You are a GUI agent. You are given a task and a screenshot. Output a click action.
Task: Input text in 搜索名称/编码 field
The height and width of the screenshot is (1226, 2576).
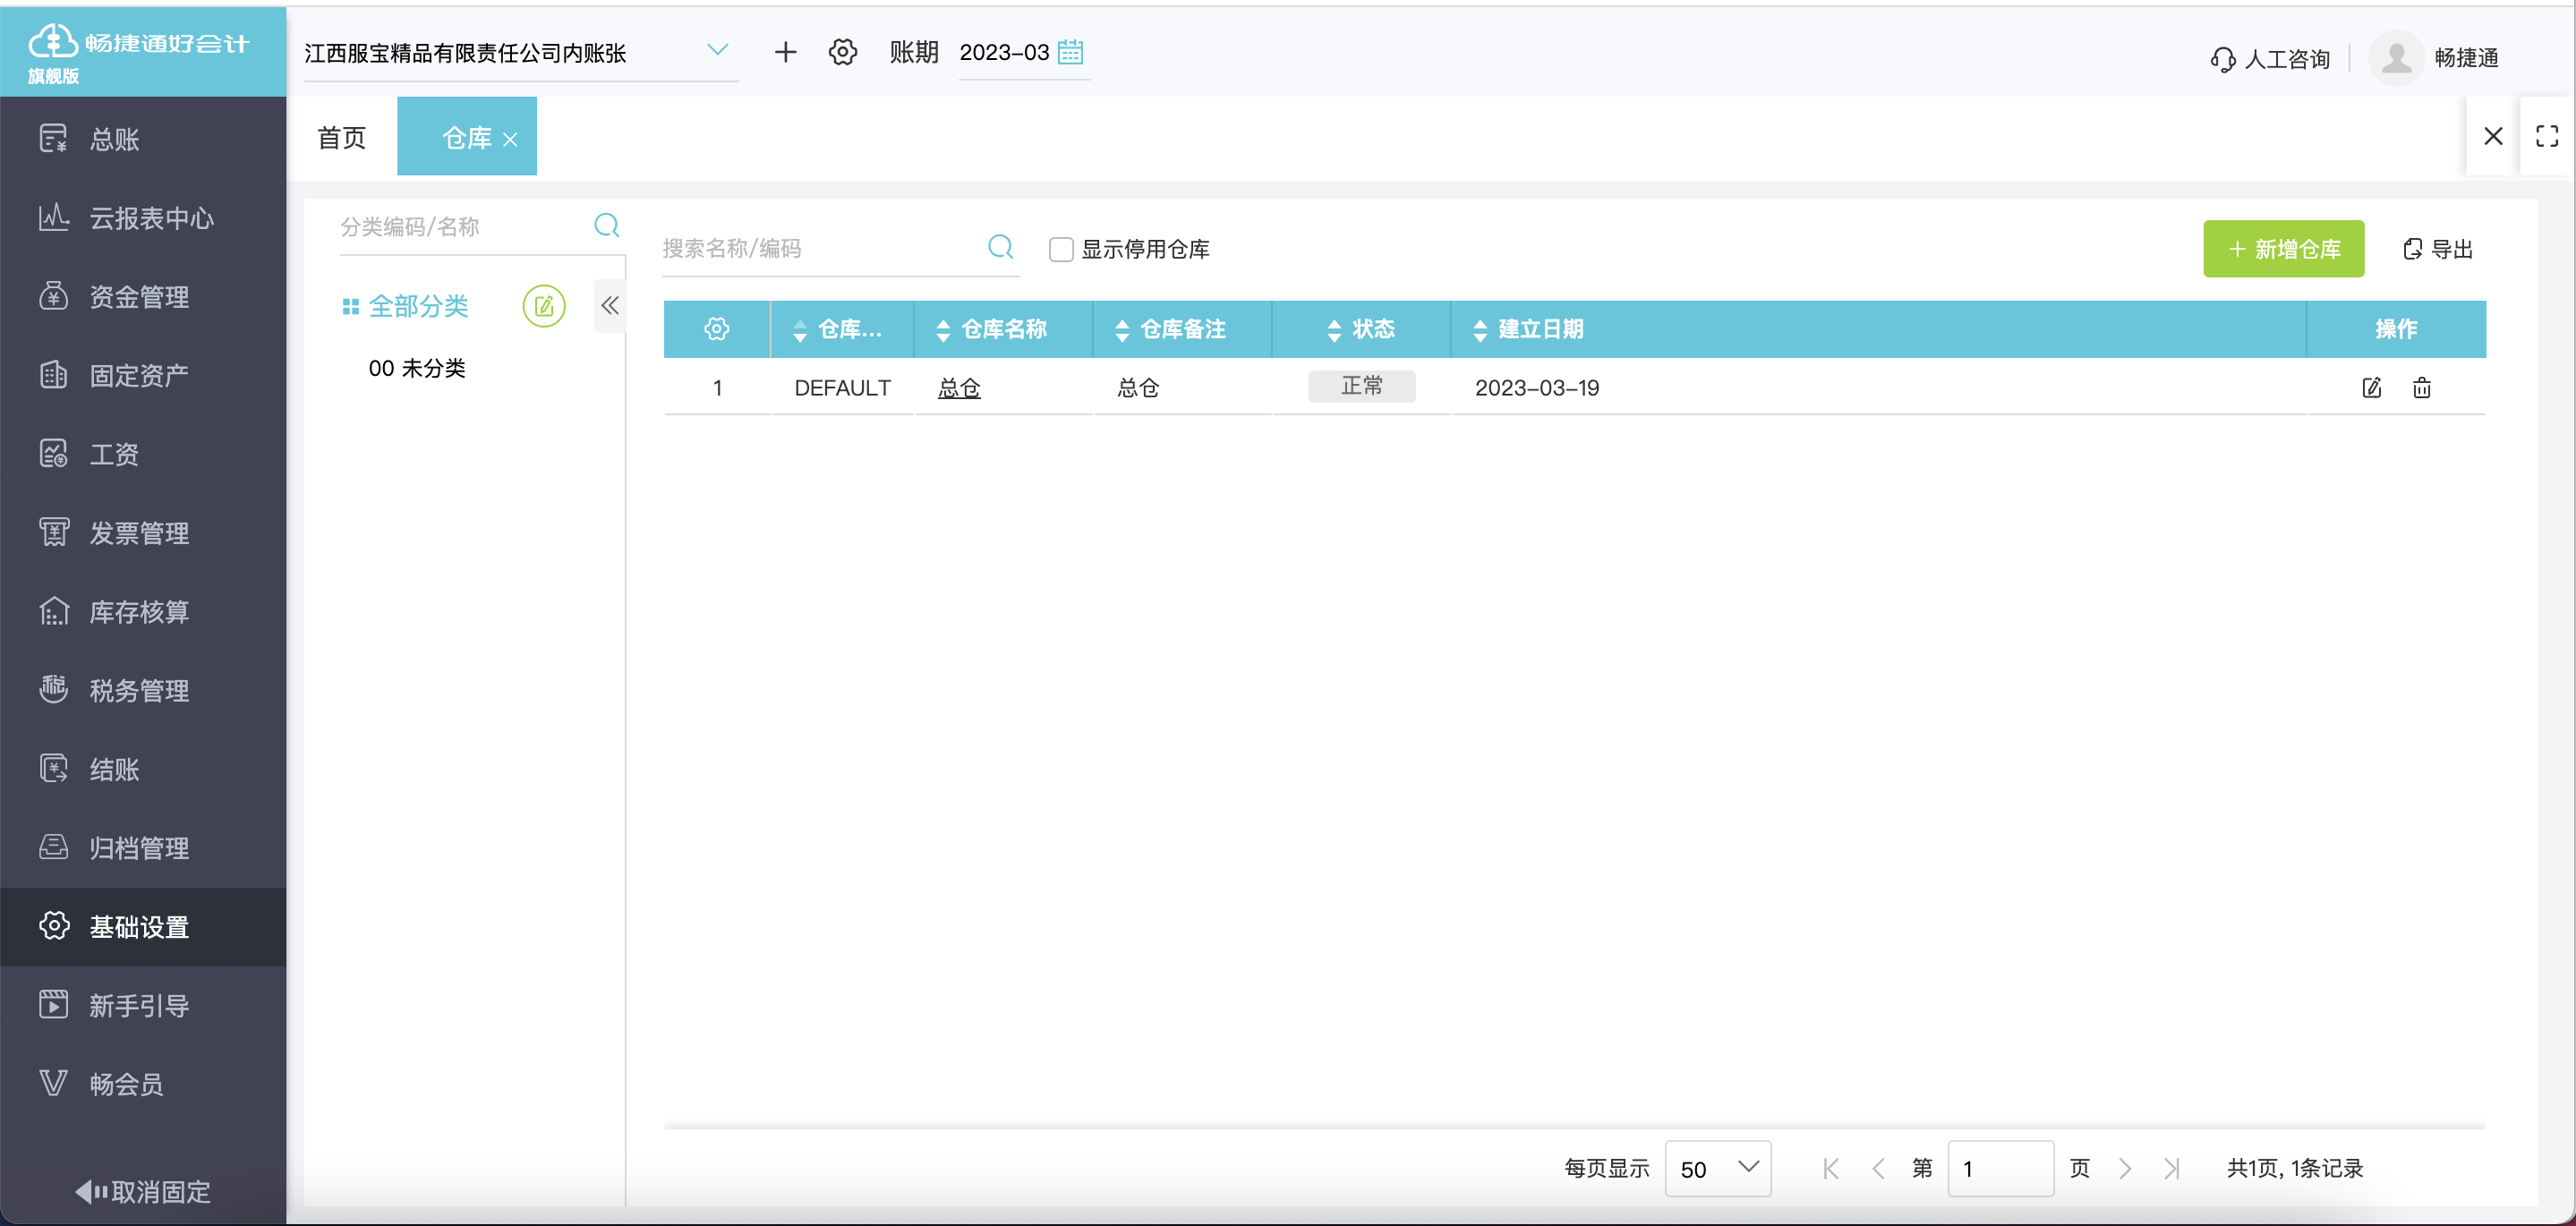click(x=822, y=248)
